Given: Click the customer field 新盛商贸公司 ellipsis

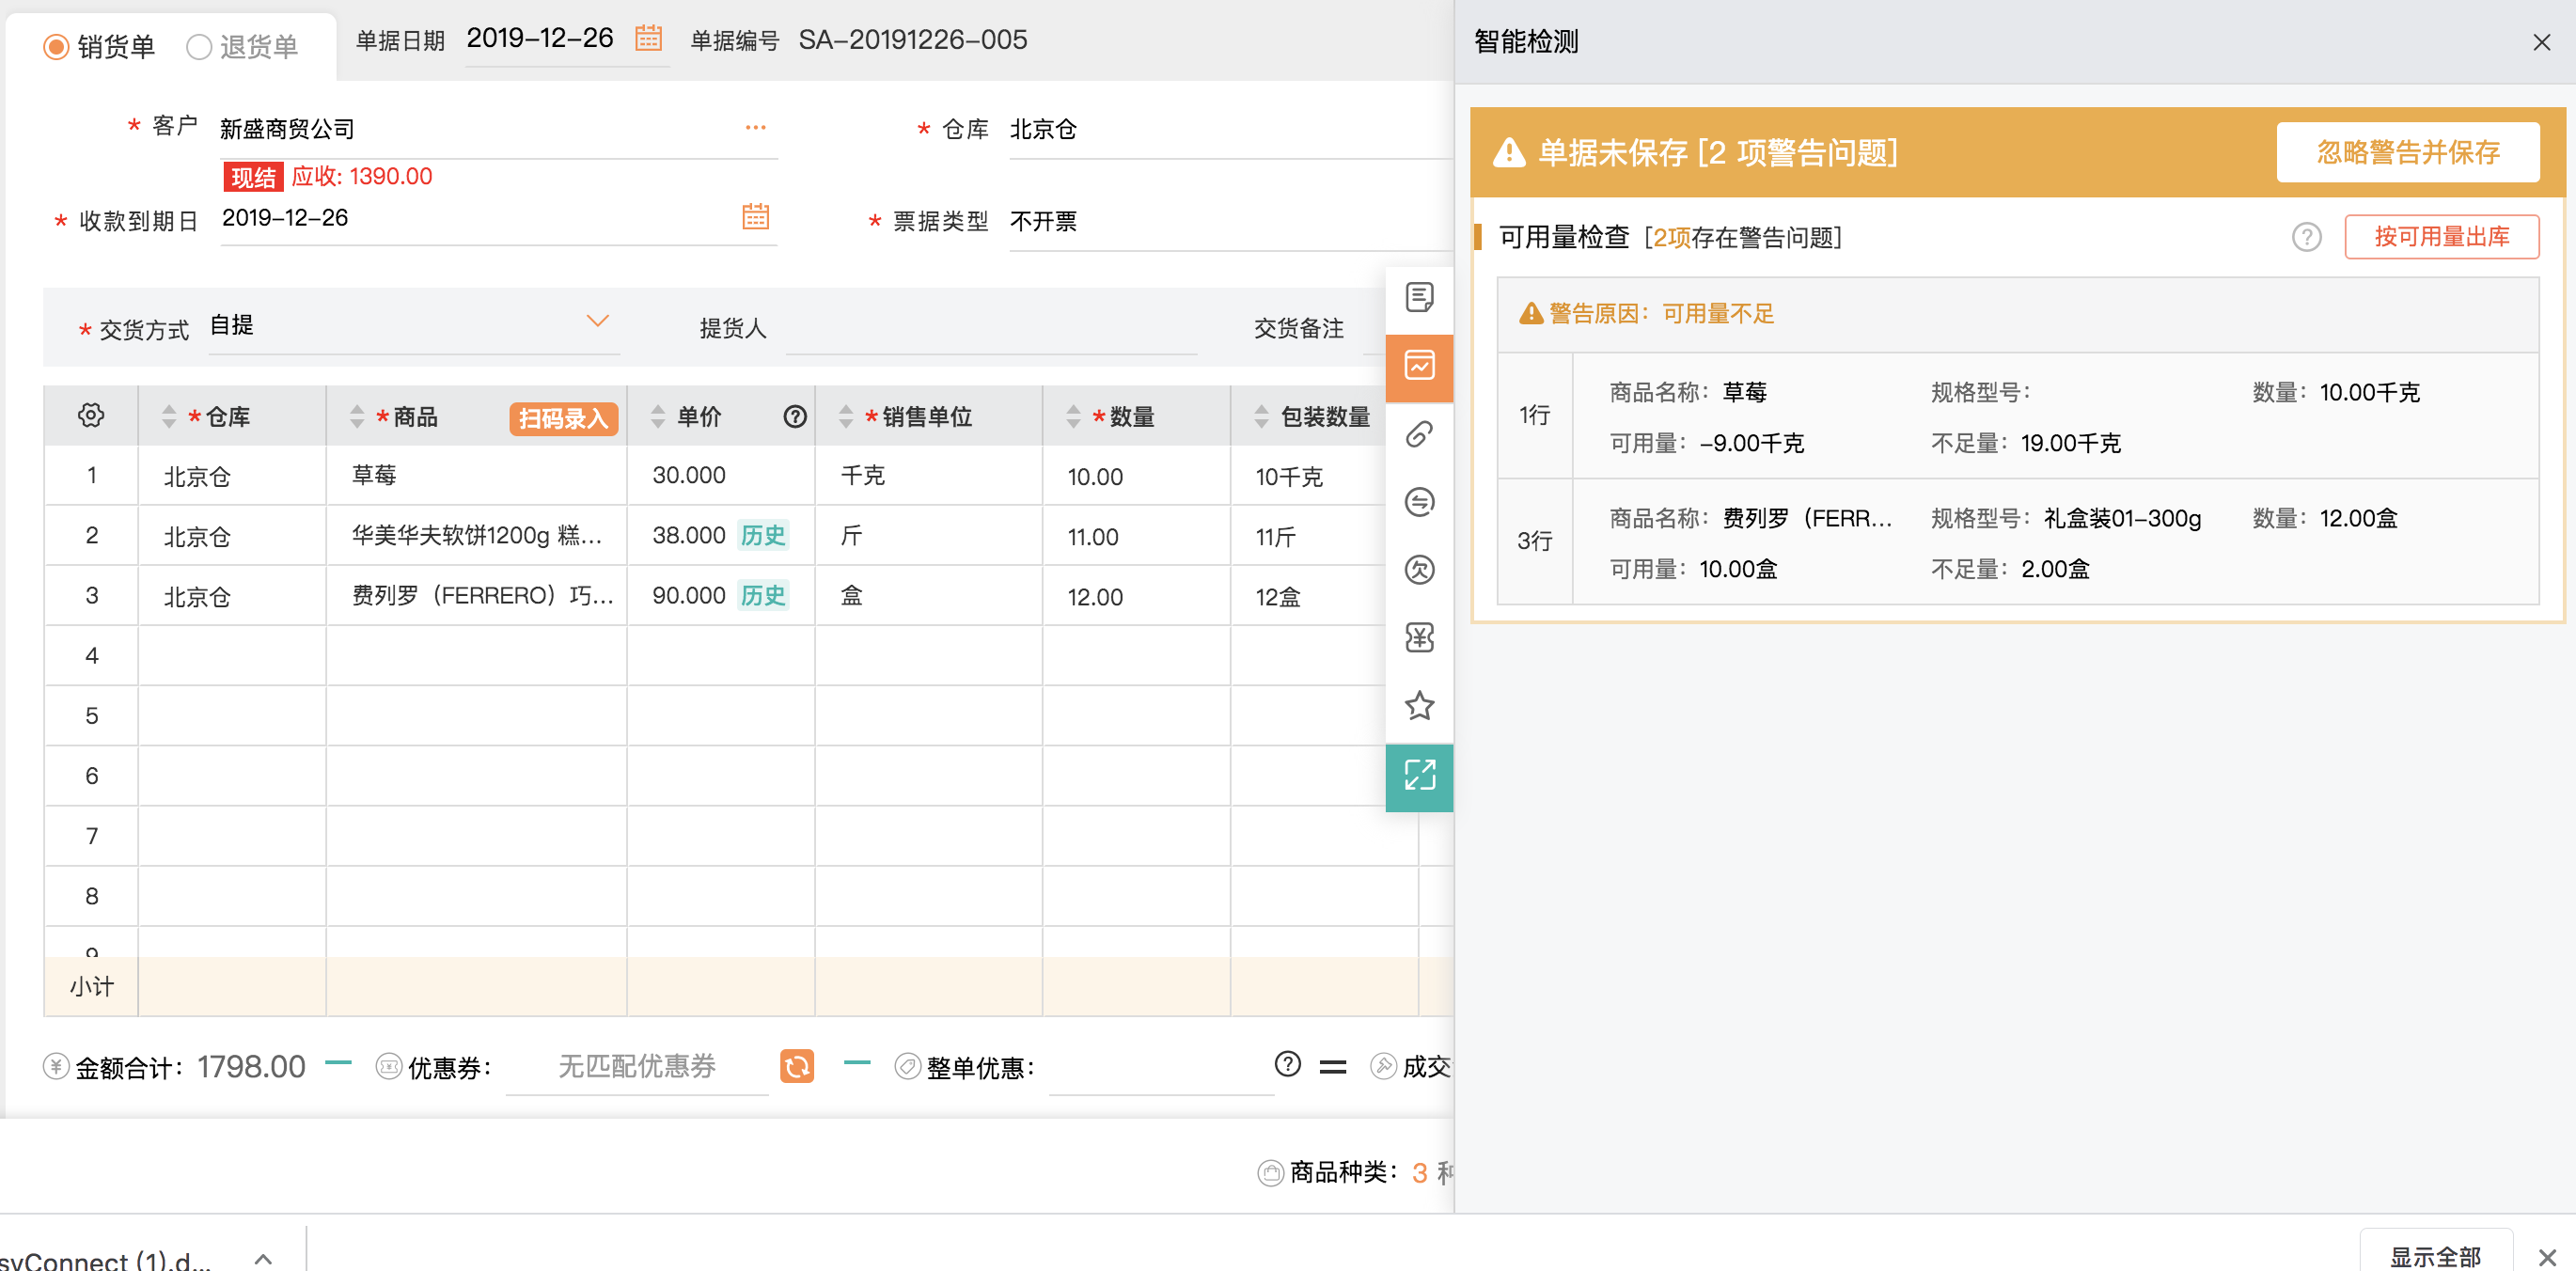Looking at the screenshot, I should (x=754, y=130).
